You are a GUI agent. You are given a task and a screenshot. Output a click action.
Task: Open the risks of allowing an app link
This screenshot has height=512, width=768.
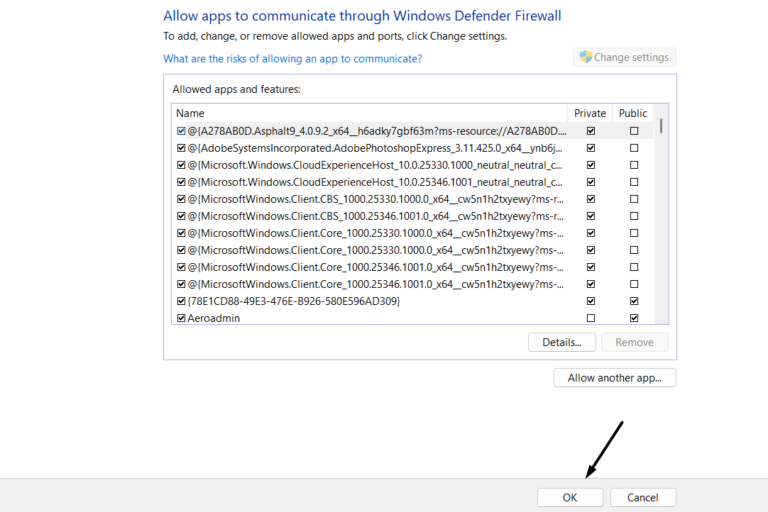point(292,59)
